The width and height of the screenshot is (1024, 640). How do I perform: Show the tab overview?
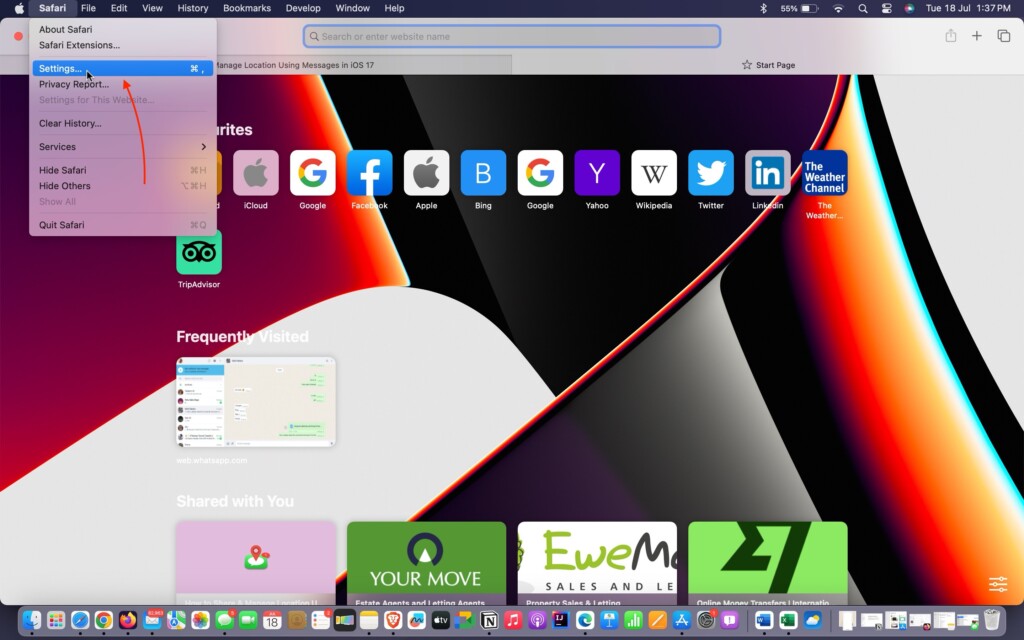pyautogui.click(x=1004, y=36)
